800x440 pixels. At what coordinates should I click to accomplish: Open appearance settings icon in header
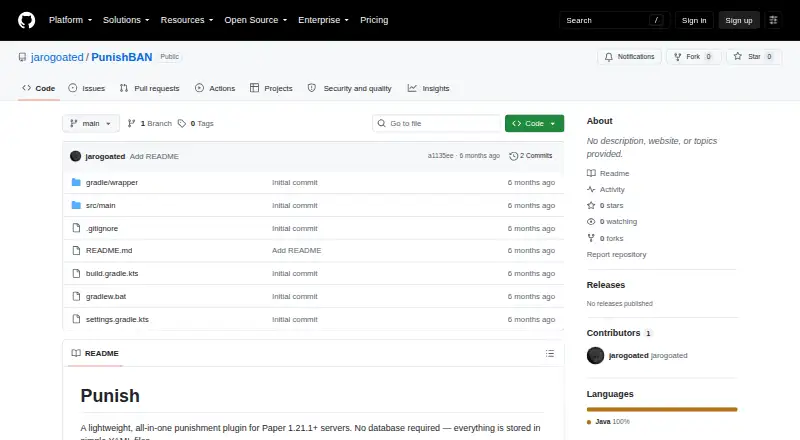[x=773, y=20]
